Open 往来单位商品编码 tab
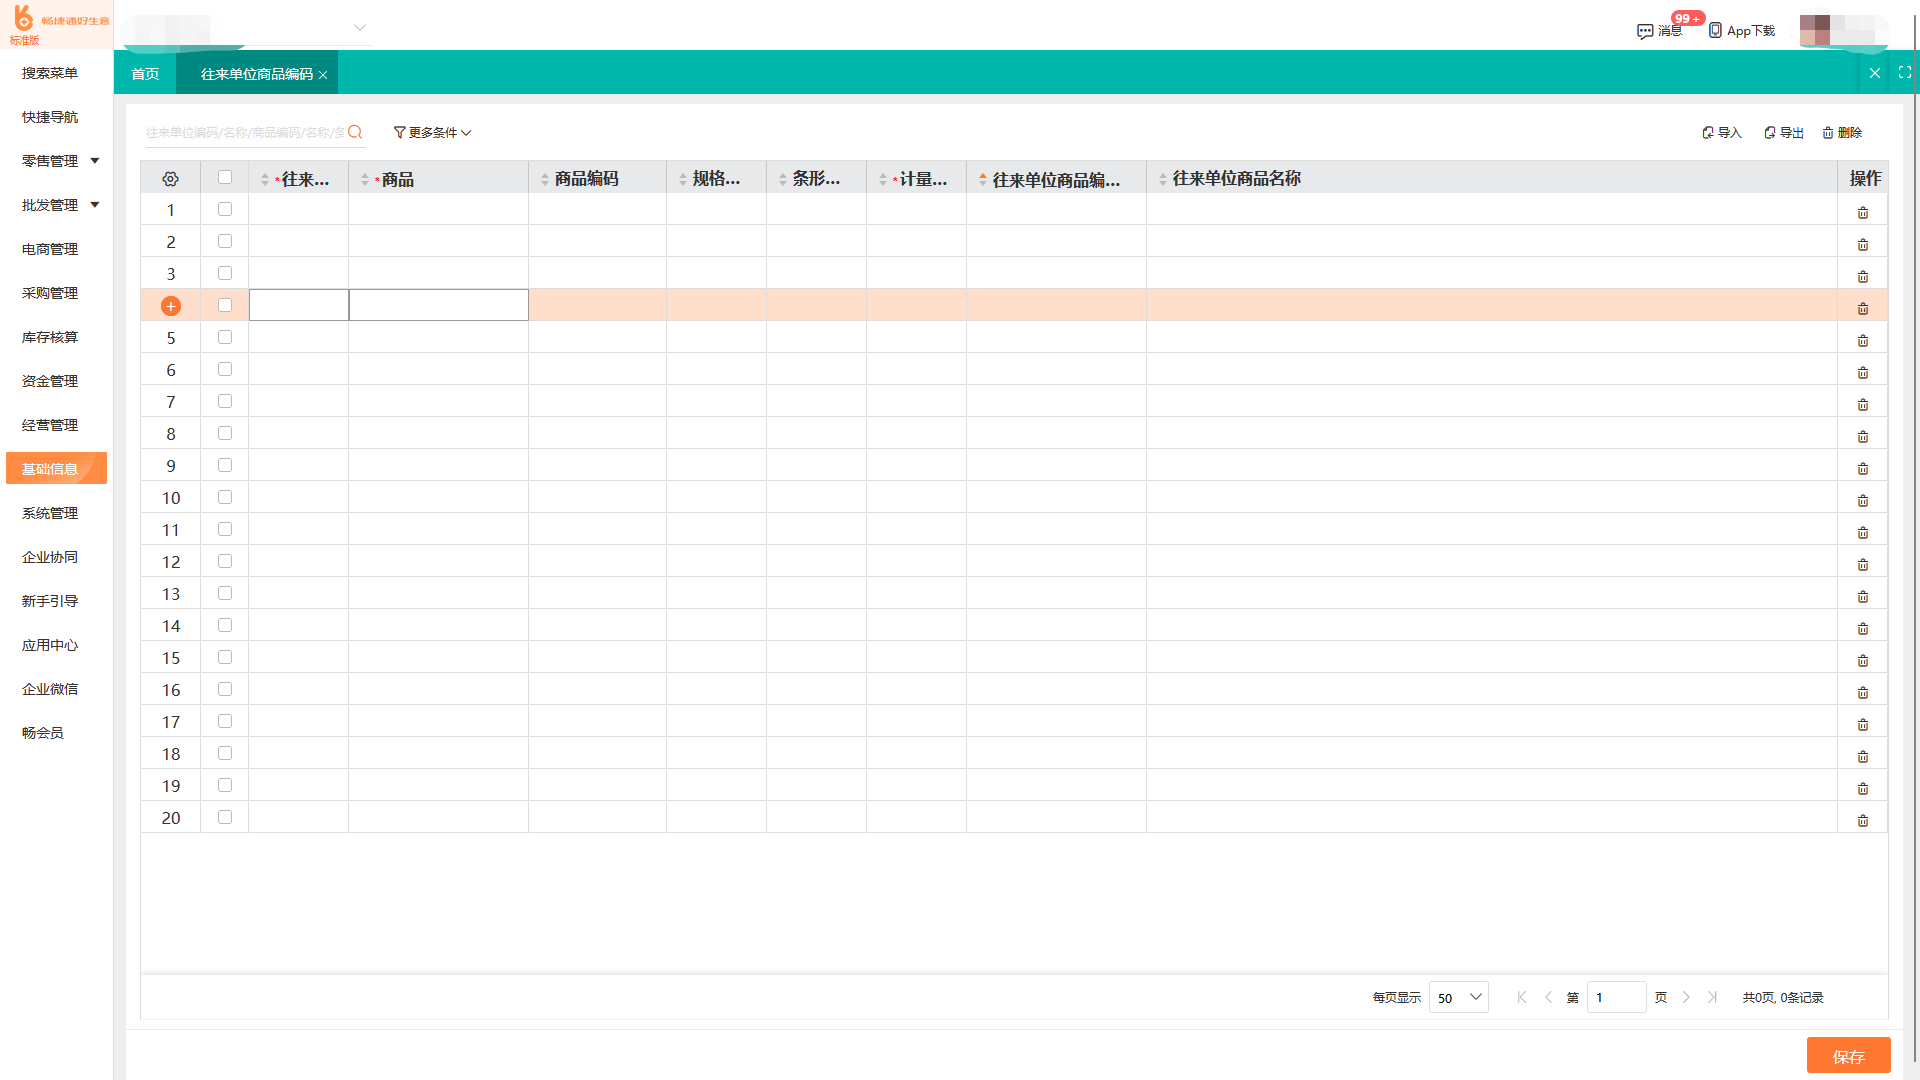1920x1080 pixels. click(257, 73)
